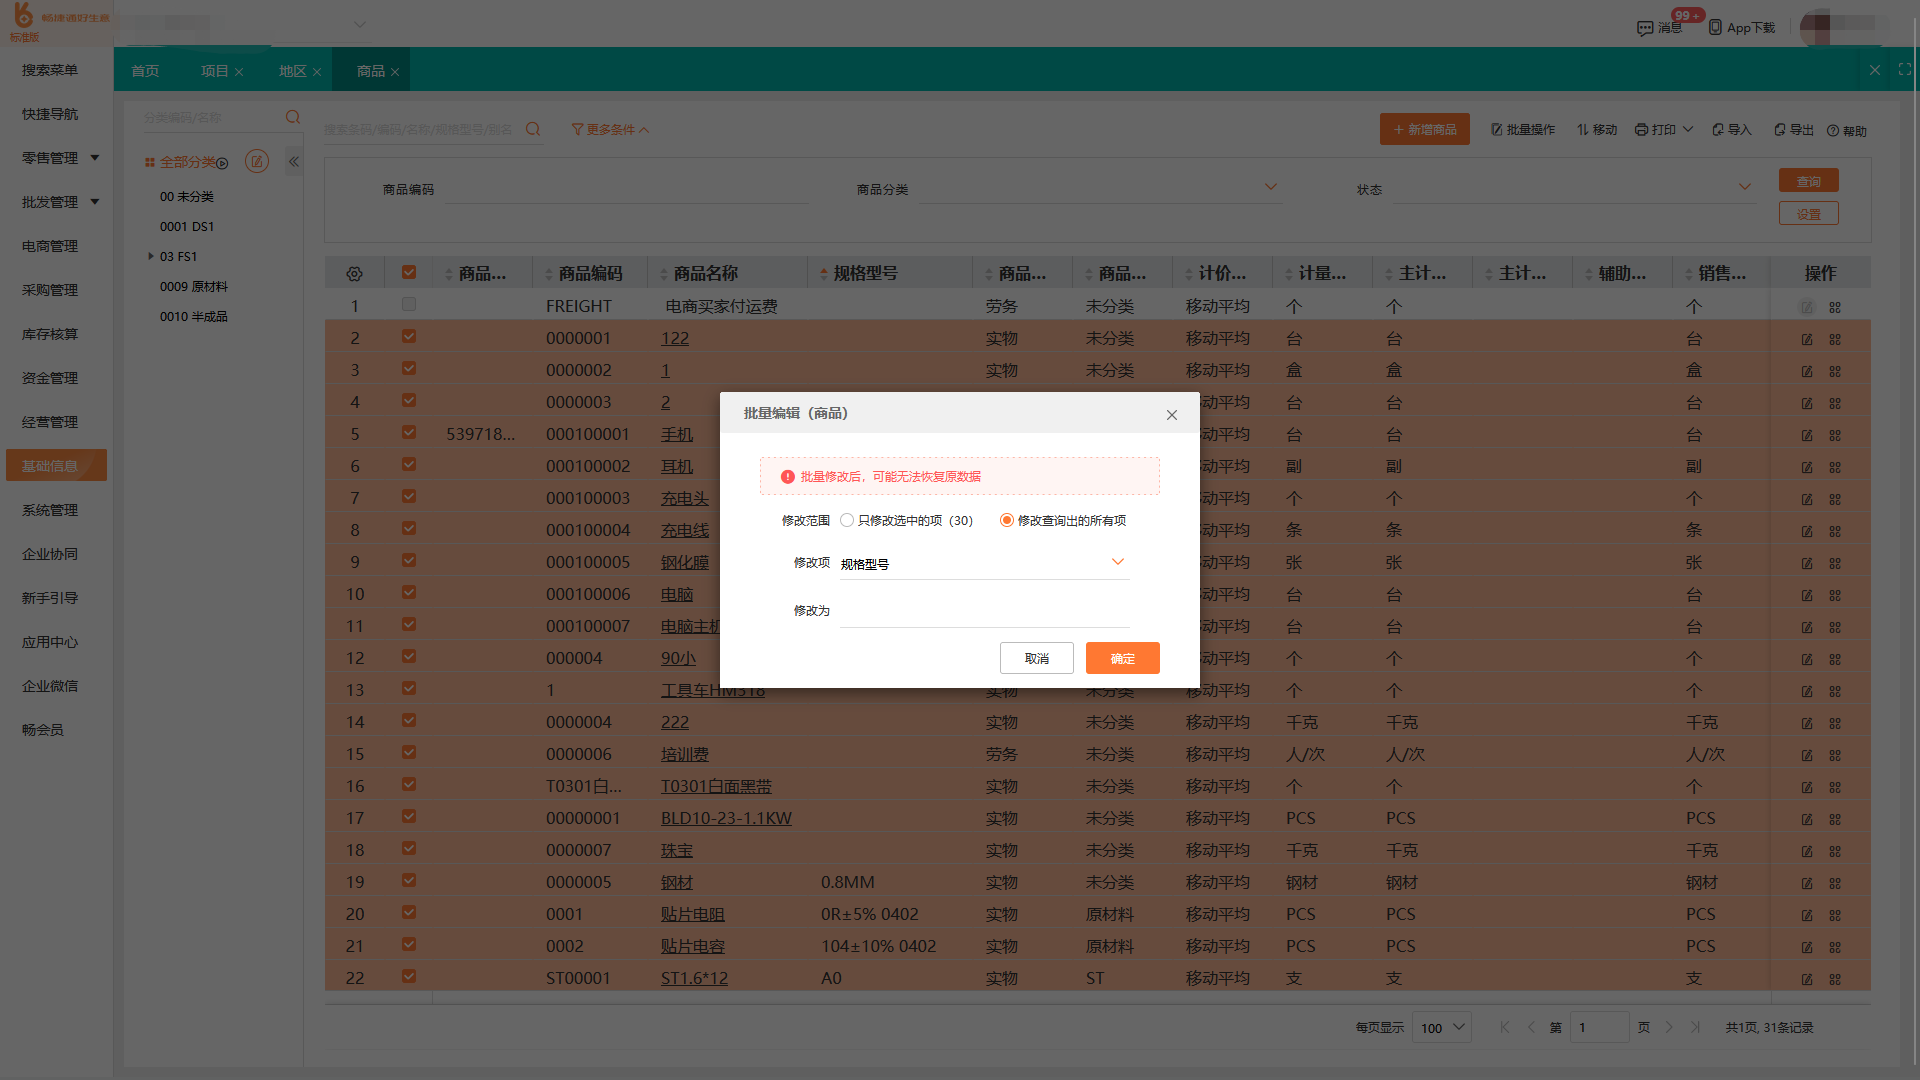Screen dimensions: 1920x1080
Task: Click the 批量操作 (Batch Operations) icon
Action: click(1522, 128)
